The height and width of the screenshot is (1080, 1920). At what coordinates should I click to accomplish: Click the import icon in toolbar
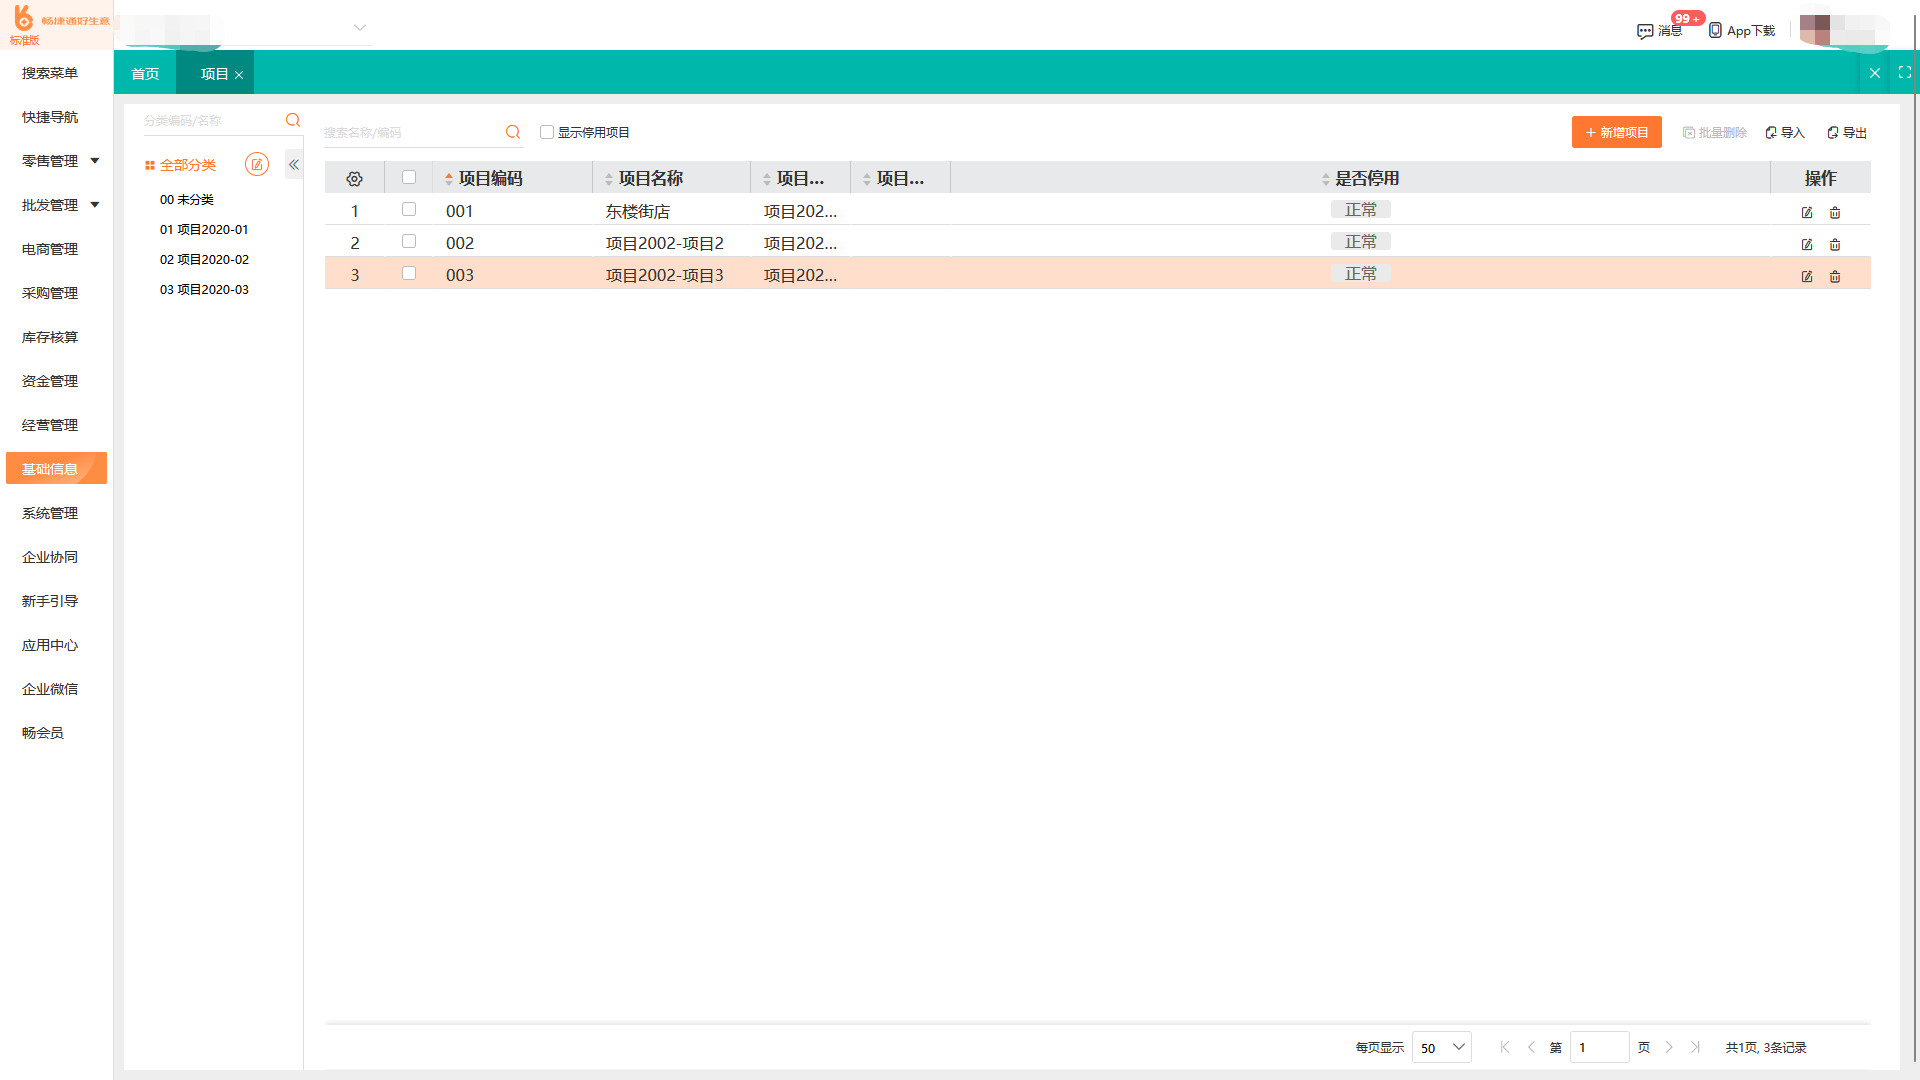click(x=1785, y=132)
